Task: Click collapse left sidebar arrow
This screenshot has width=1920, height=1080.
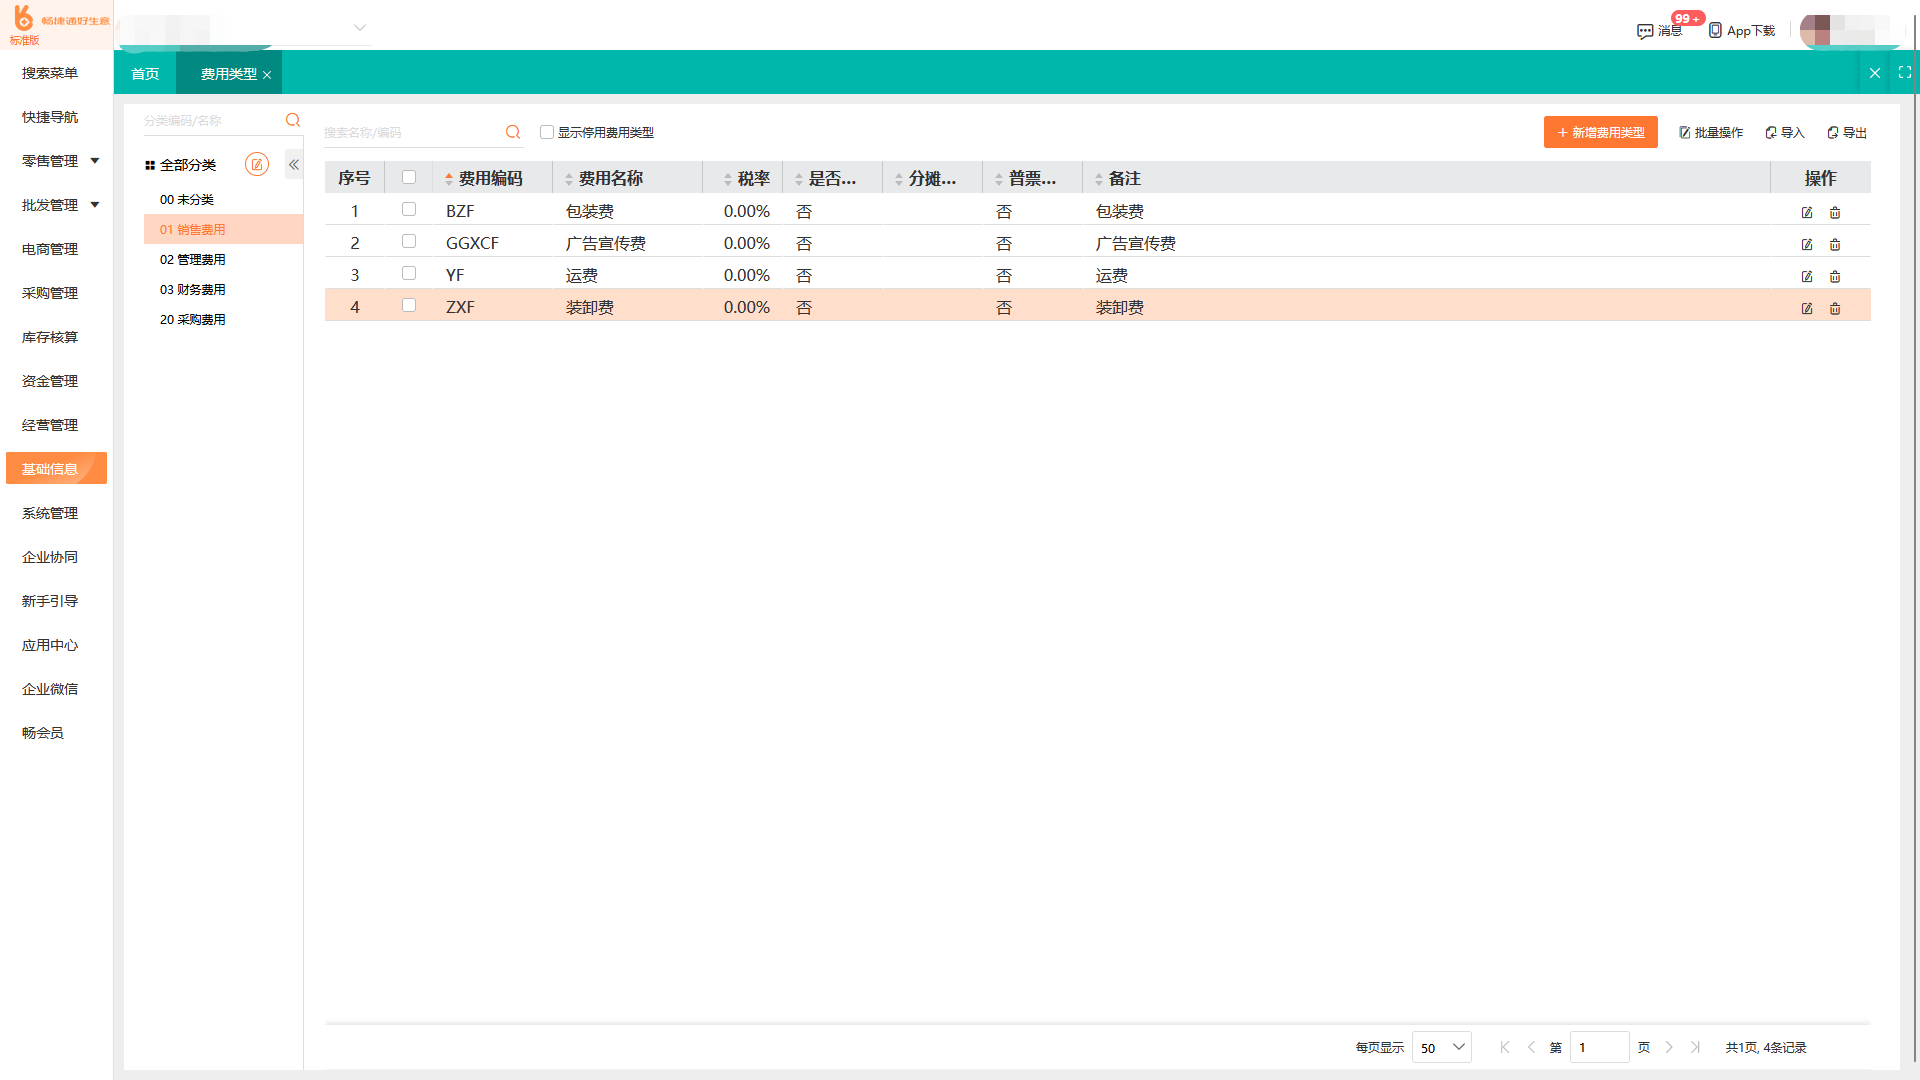Action: pos(294,164)
